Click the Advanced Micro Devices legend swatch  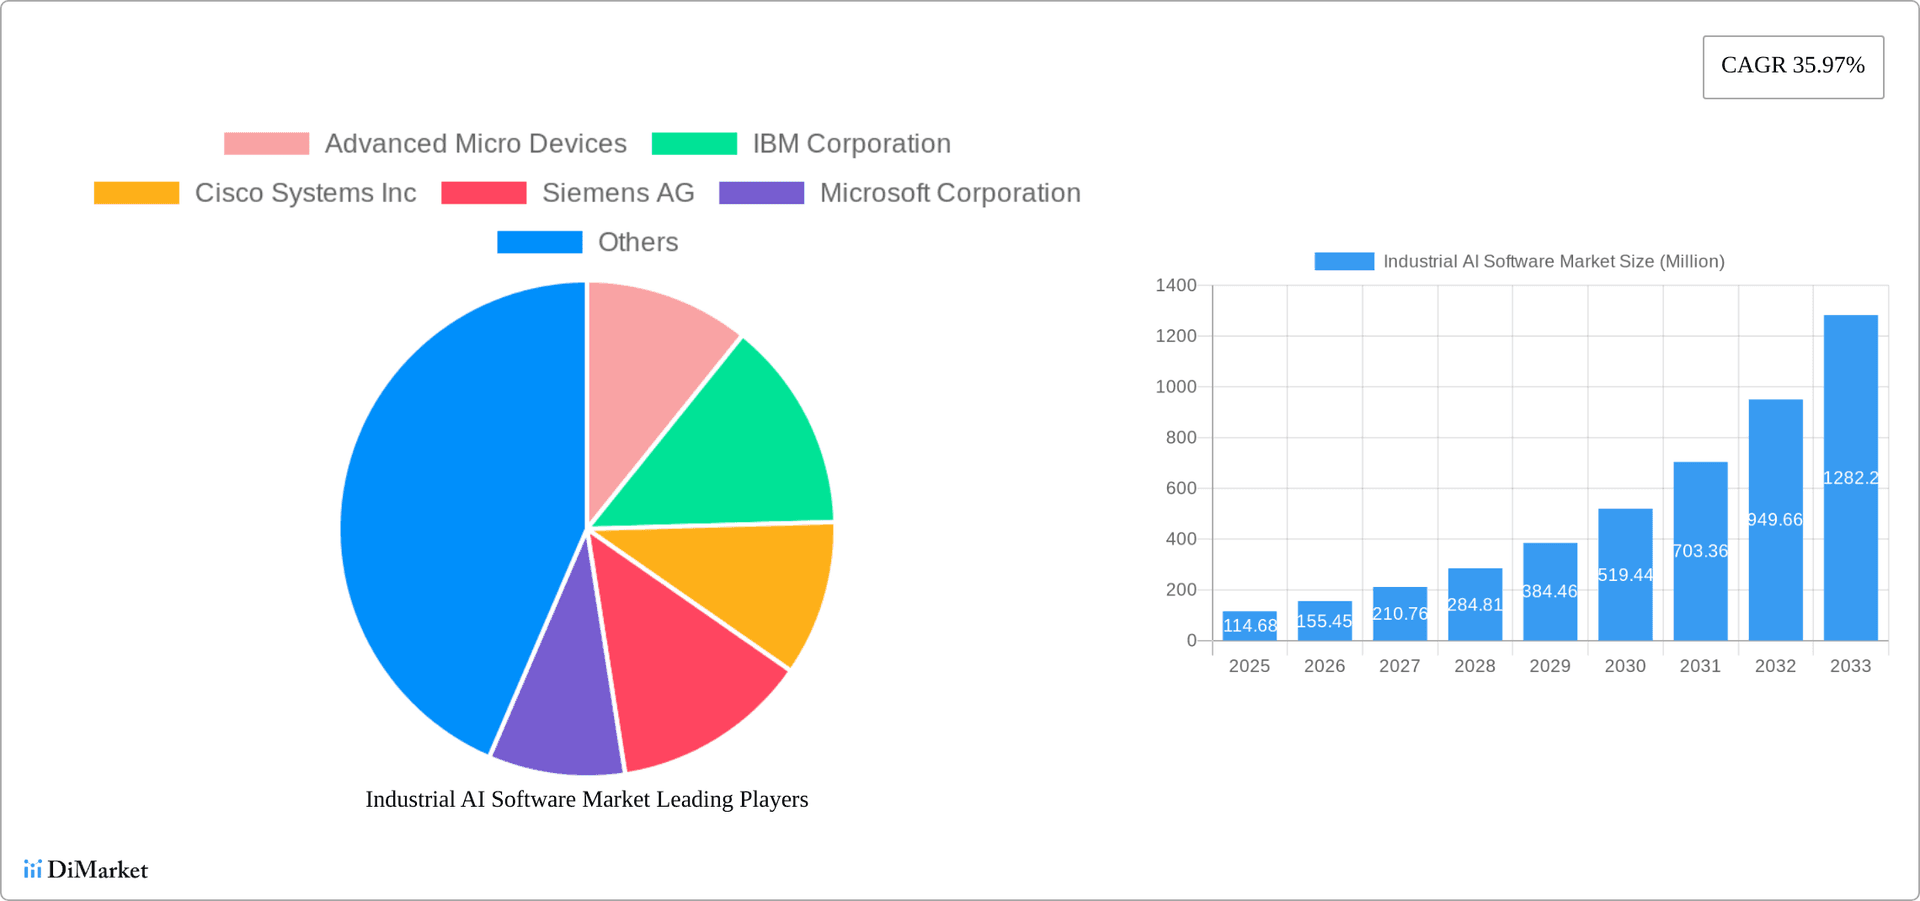tap(266, 143)
